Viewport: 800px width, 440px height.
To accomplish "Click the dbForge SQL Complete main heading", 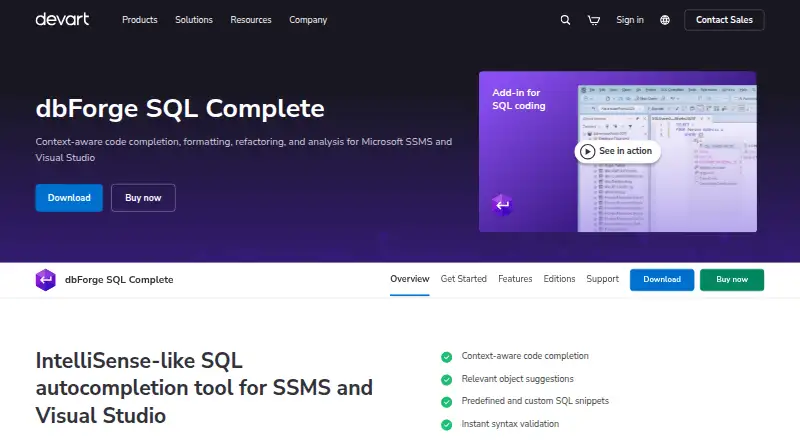I will point(180,108).
